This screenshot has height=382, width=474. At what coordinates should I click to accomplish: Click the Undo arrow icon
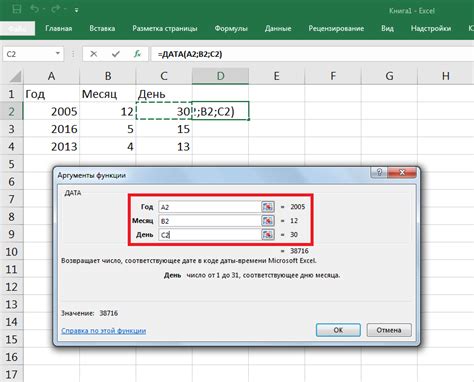[34, 9]
